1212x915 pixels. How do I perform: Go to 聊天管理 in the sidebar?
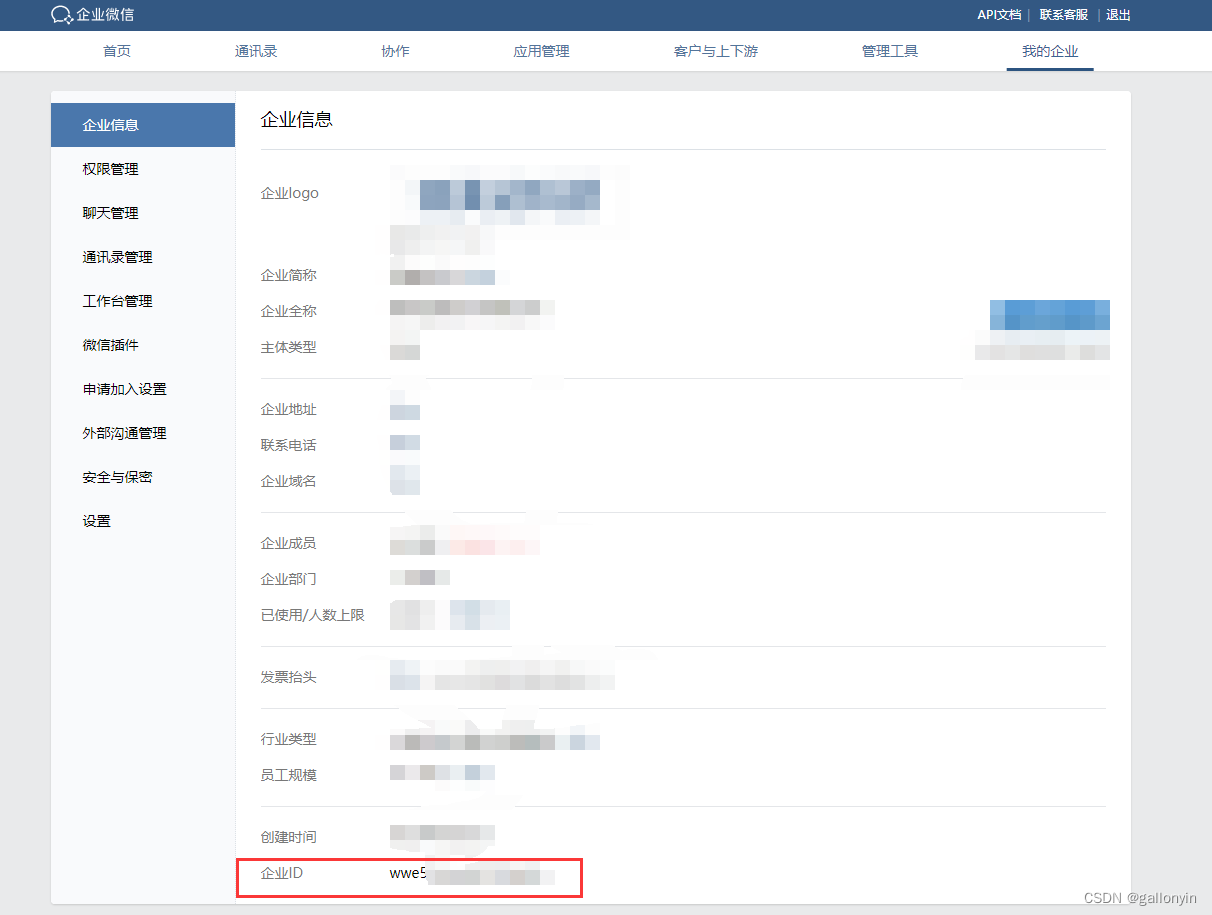(x=111, y=213)
